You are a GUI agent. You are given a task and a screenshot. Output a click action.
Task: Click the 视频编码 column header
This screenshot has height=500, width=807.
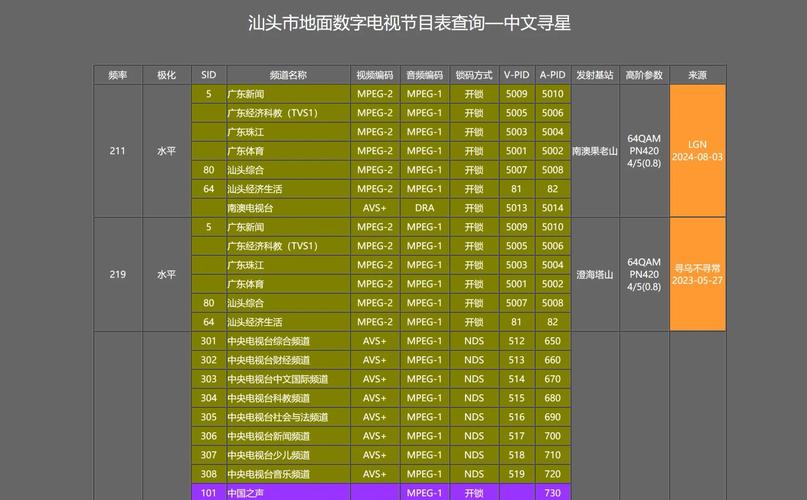click(x=375, y=75)
